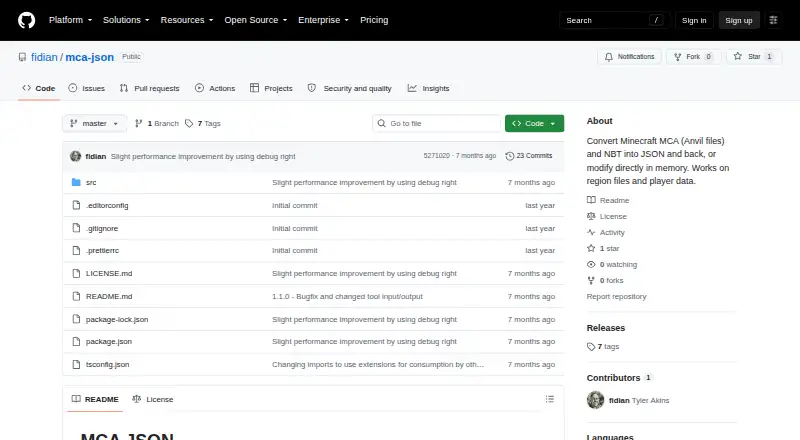Click fidian's avatar in latest commit row

click(x=76, y=156)
